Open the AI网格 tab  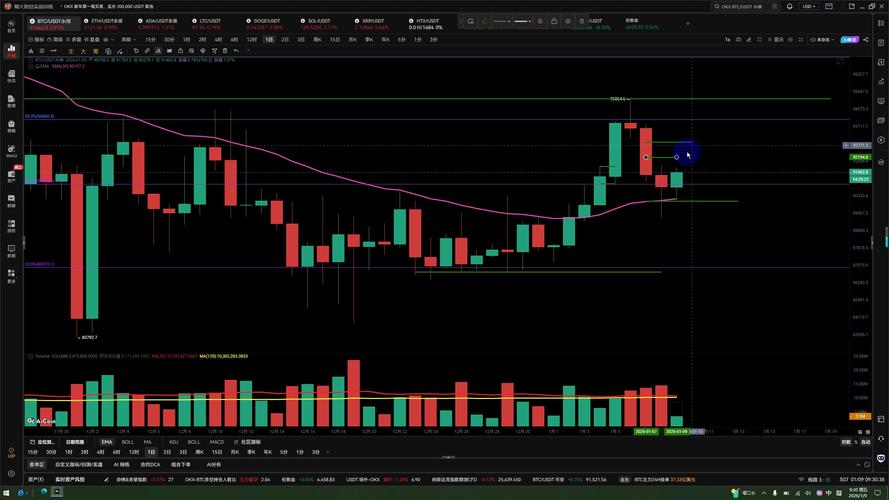click(x=121, y=464)
